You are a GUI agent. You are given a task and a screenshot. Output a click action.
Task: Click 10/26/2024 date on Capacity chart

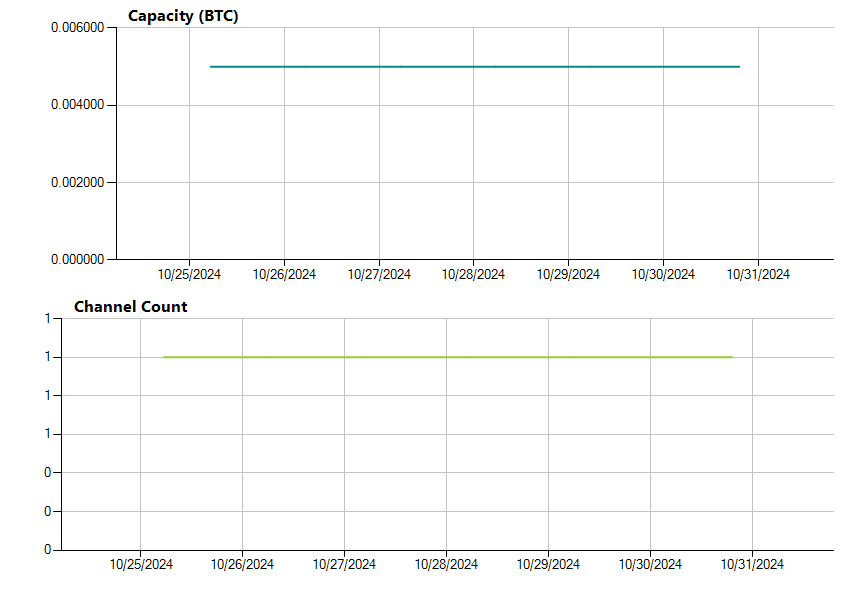coord(284,274)
